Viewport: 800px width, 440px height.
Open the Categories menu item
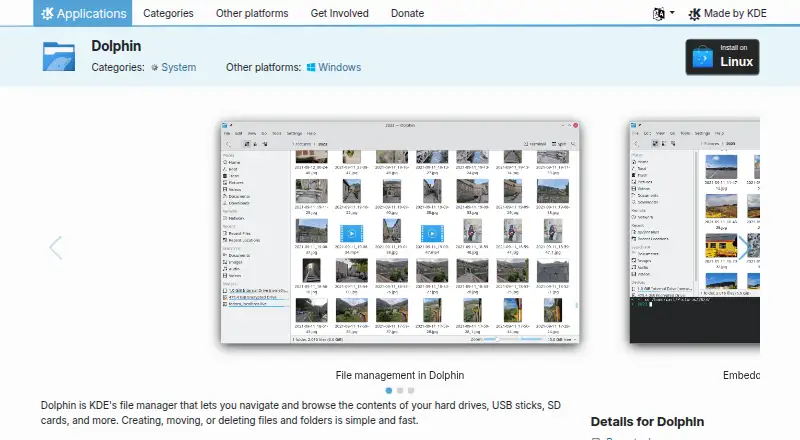pyautogui.click(x=168, y=13)
